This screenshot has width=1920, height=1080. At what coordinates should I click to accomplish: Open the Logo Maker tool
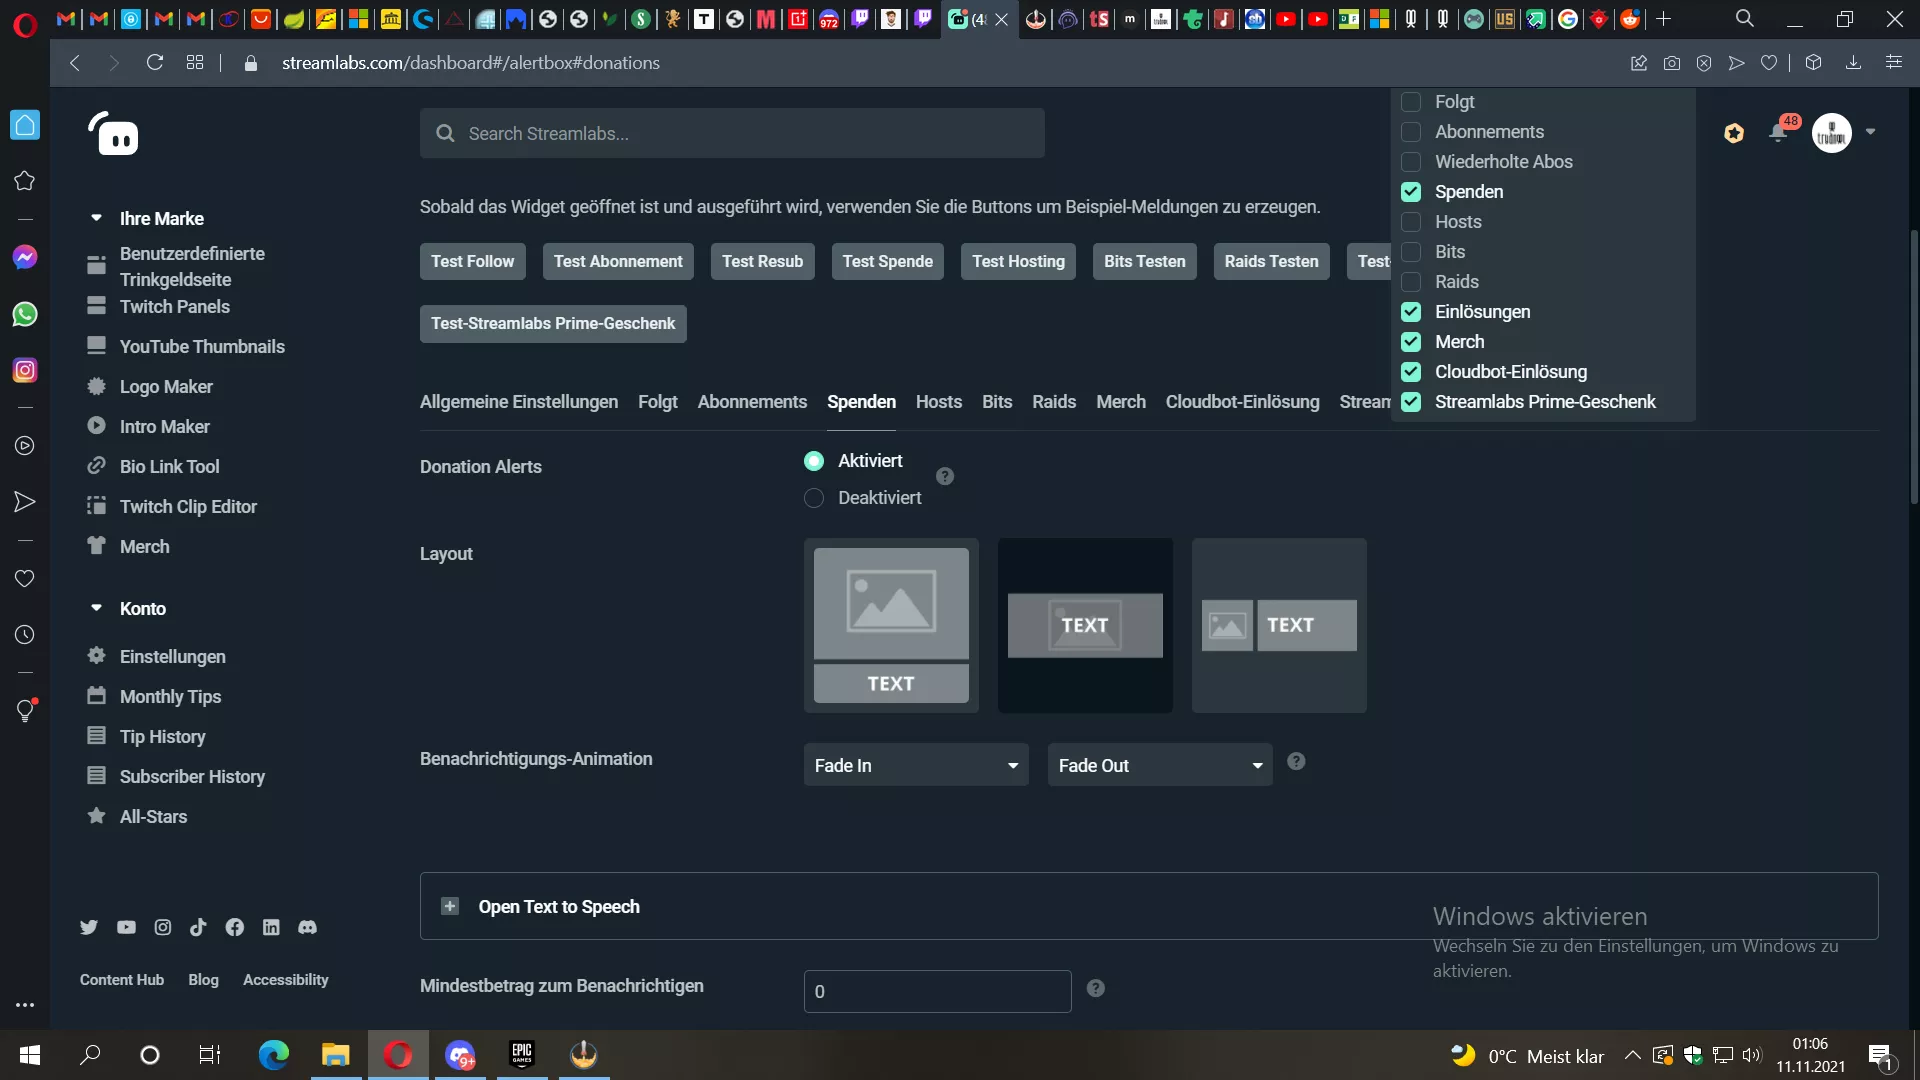167,385
